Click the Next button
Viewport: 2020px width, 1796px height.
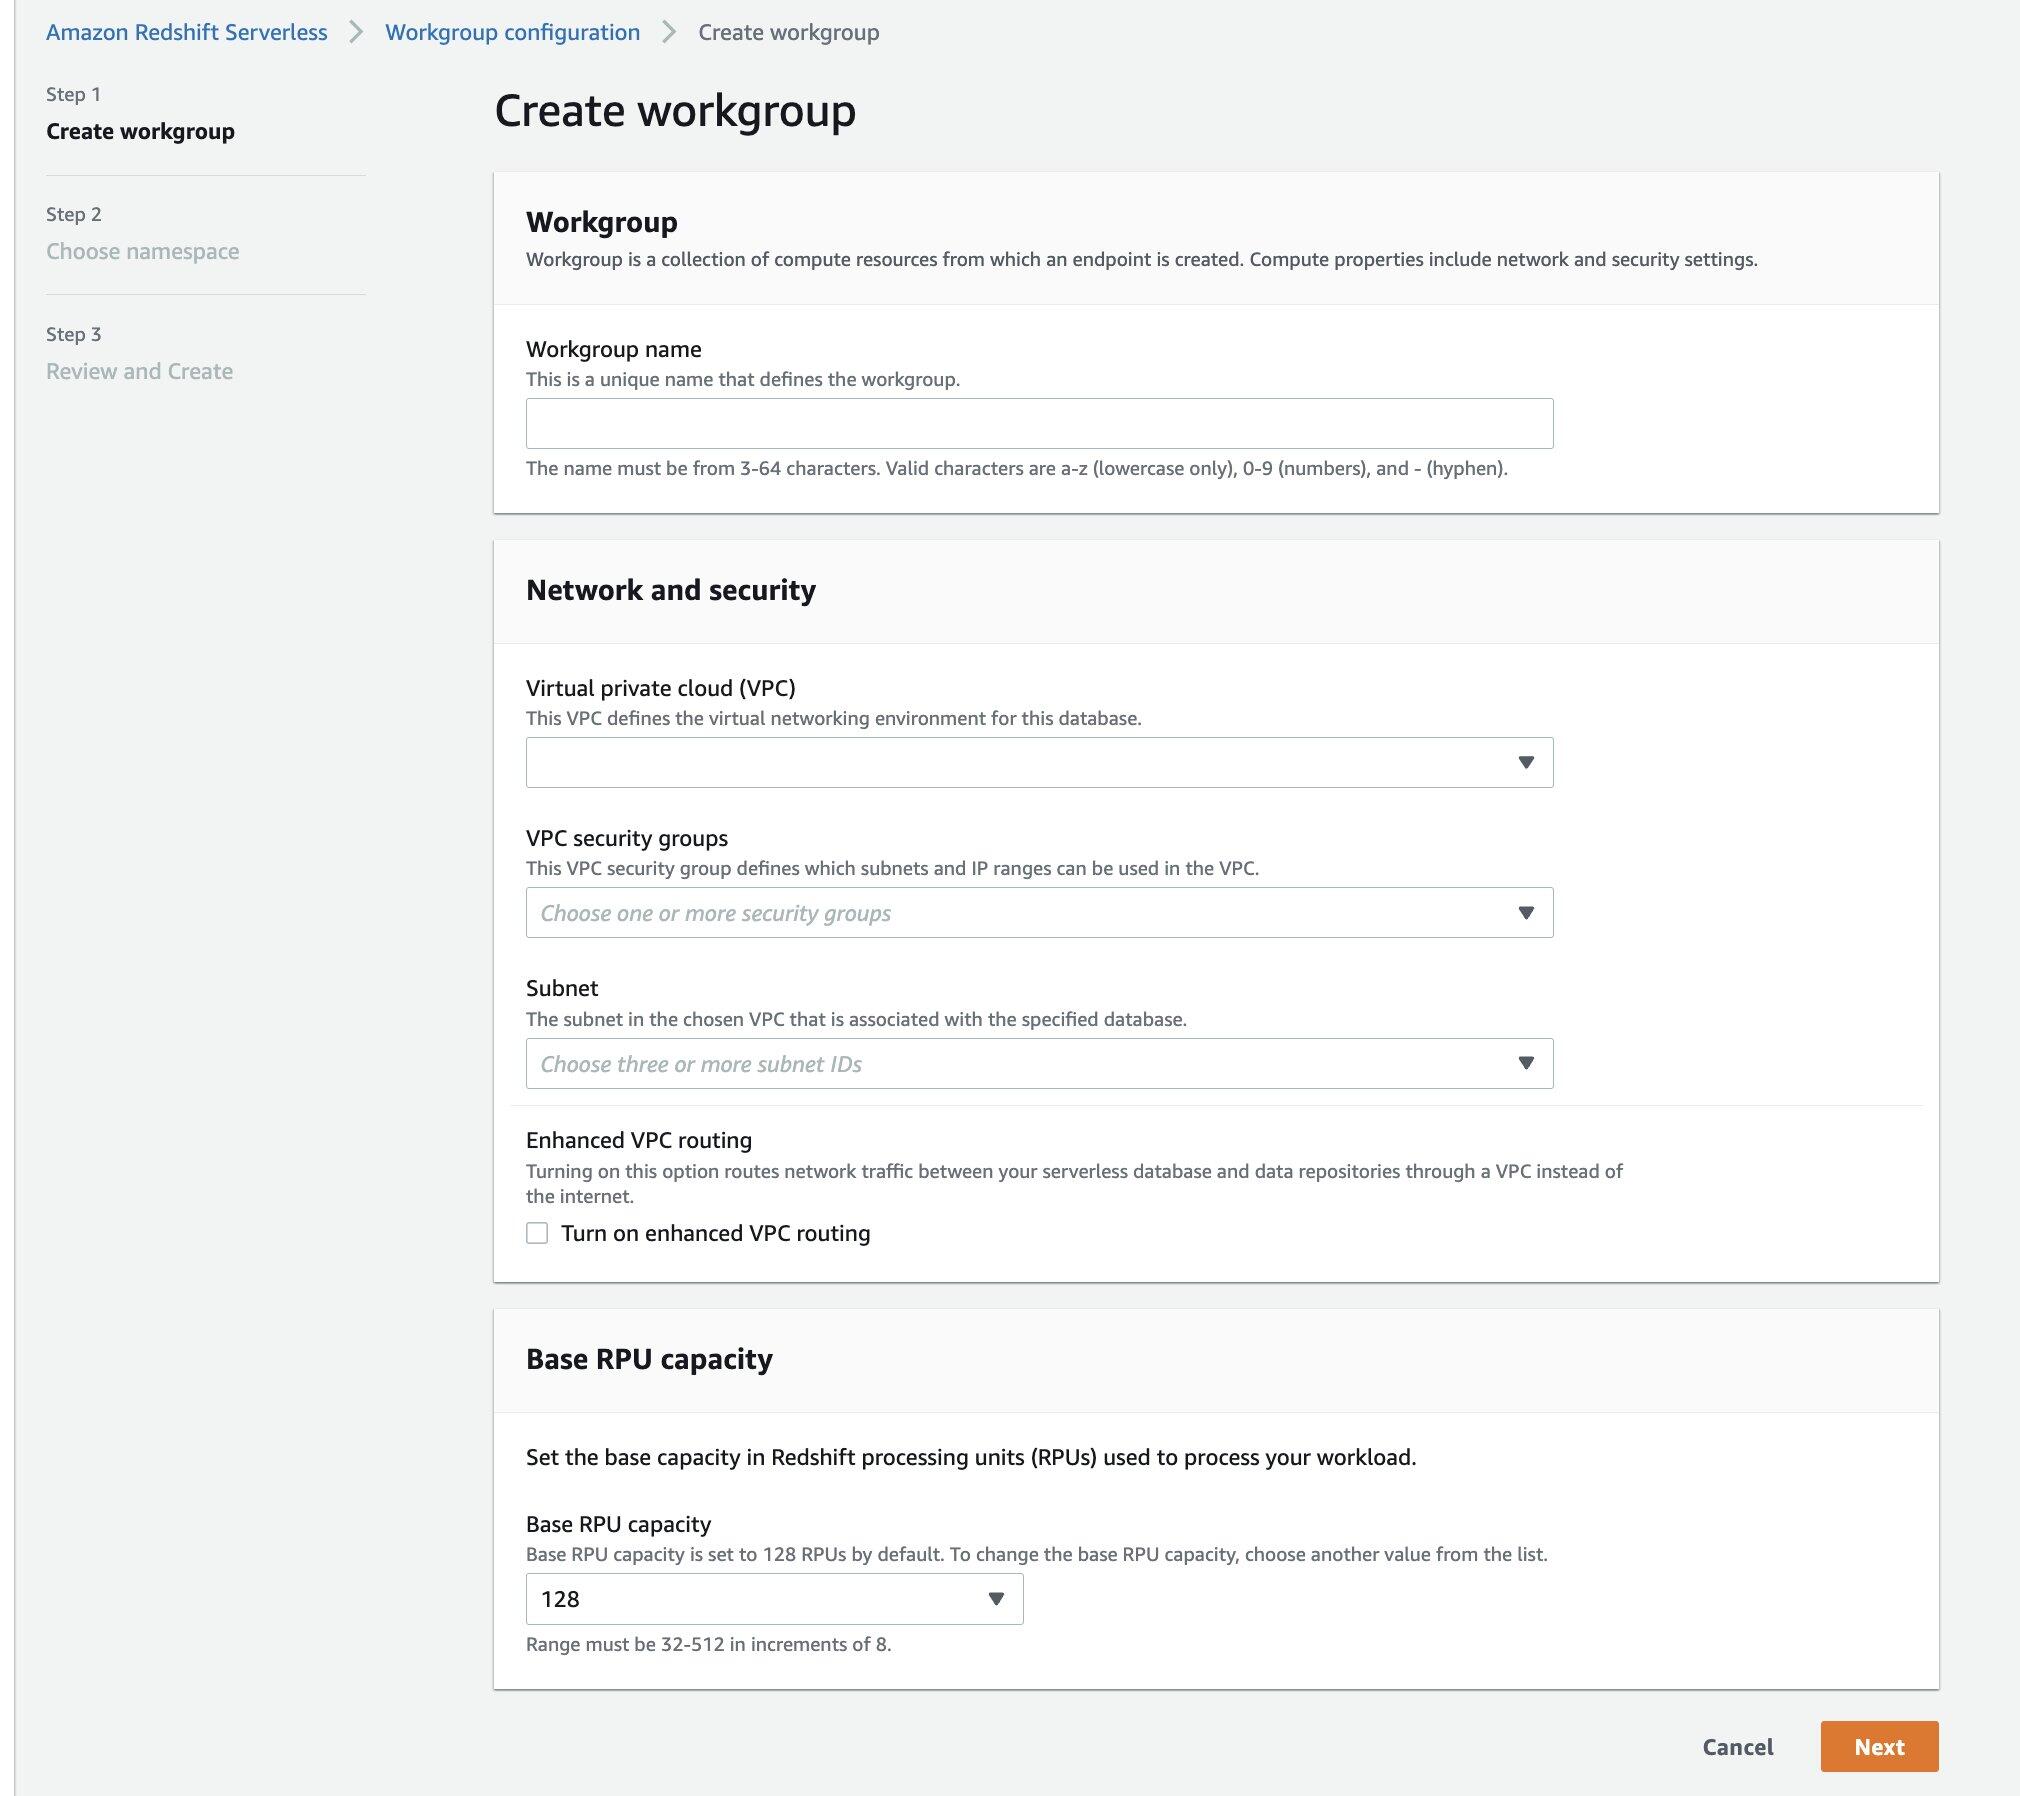pyautogui.click(x=1878, y=1746)
